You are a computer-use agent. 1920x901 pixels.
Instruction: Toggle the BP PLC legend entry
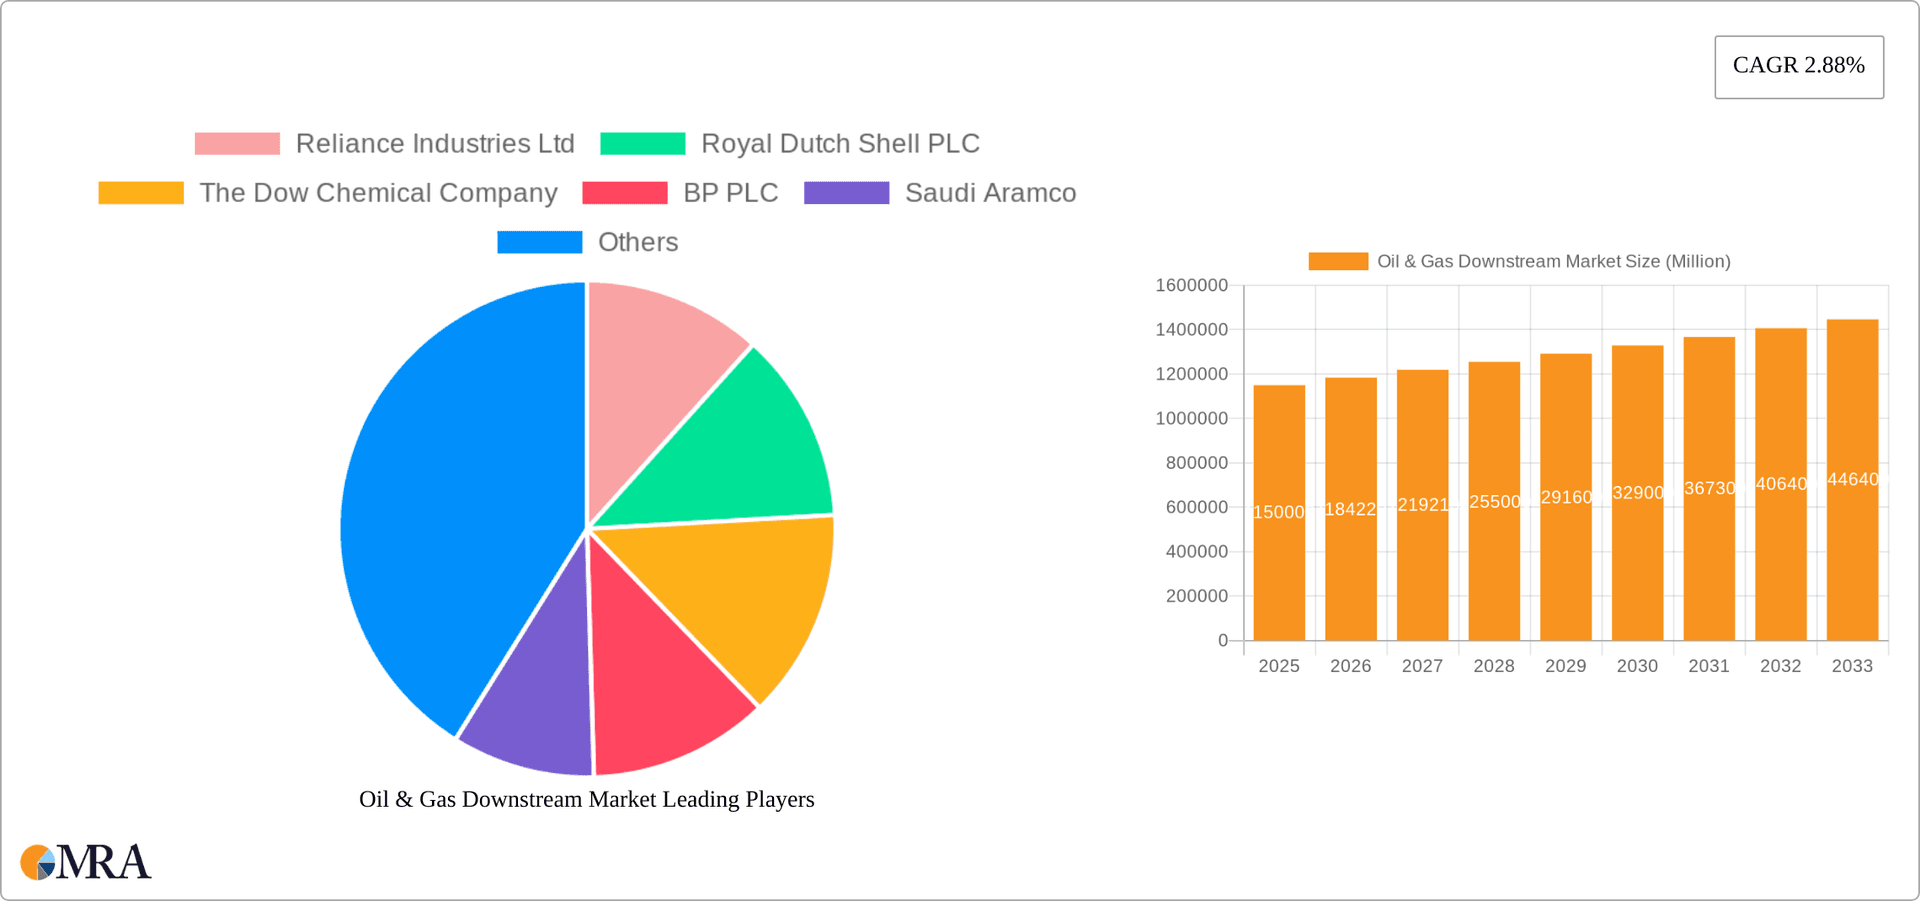[729, 192]
